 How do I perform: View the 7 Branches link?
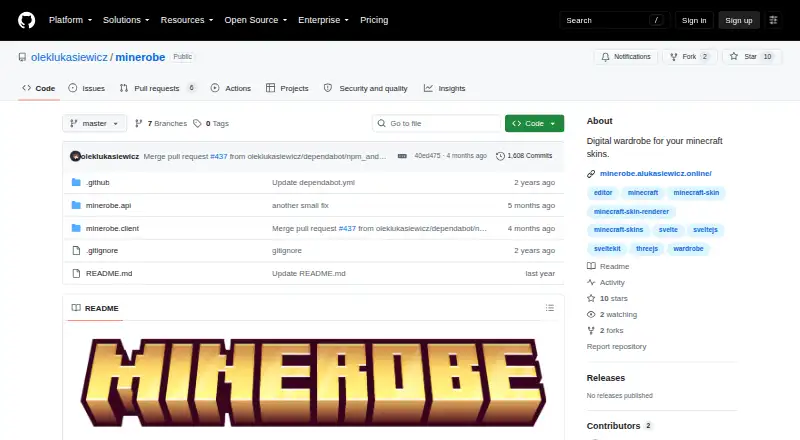161,124
